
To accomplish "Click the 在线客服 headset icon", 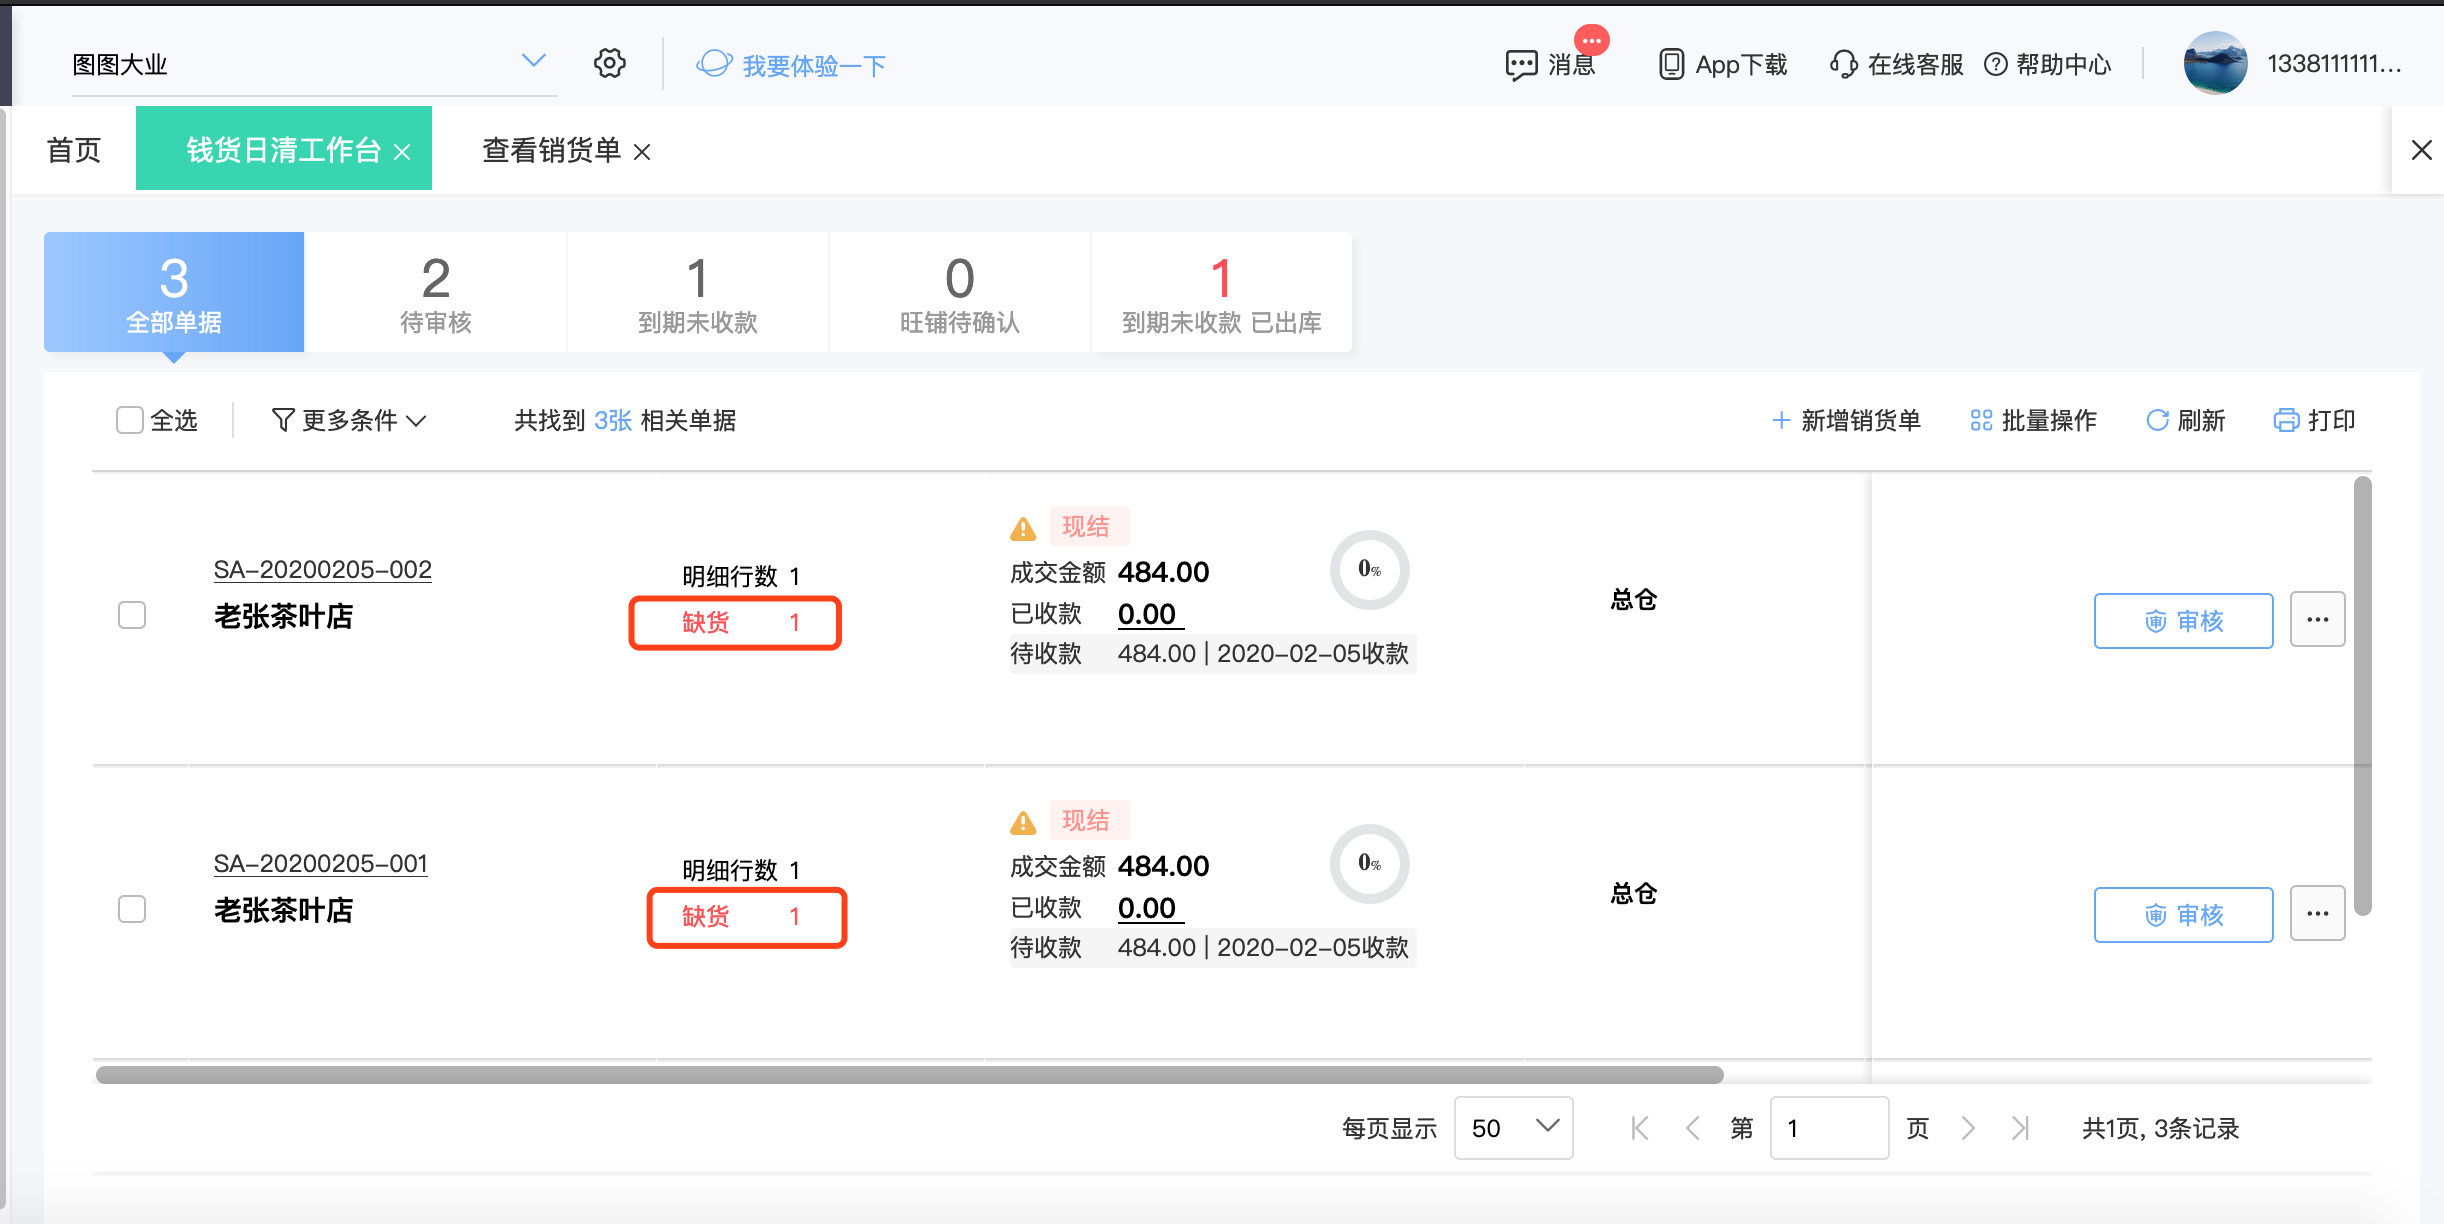I will pyautogui.click(x=1837, y=62).
